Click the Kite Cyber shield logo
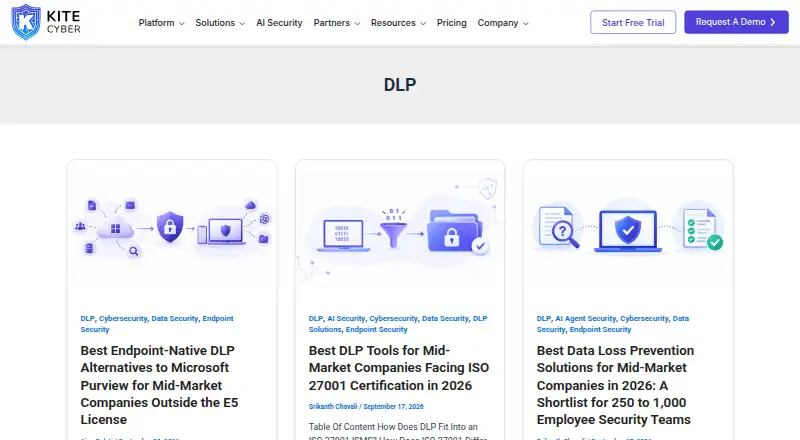800x440 pixels. (26, 22)
